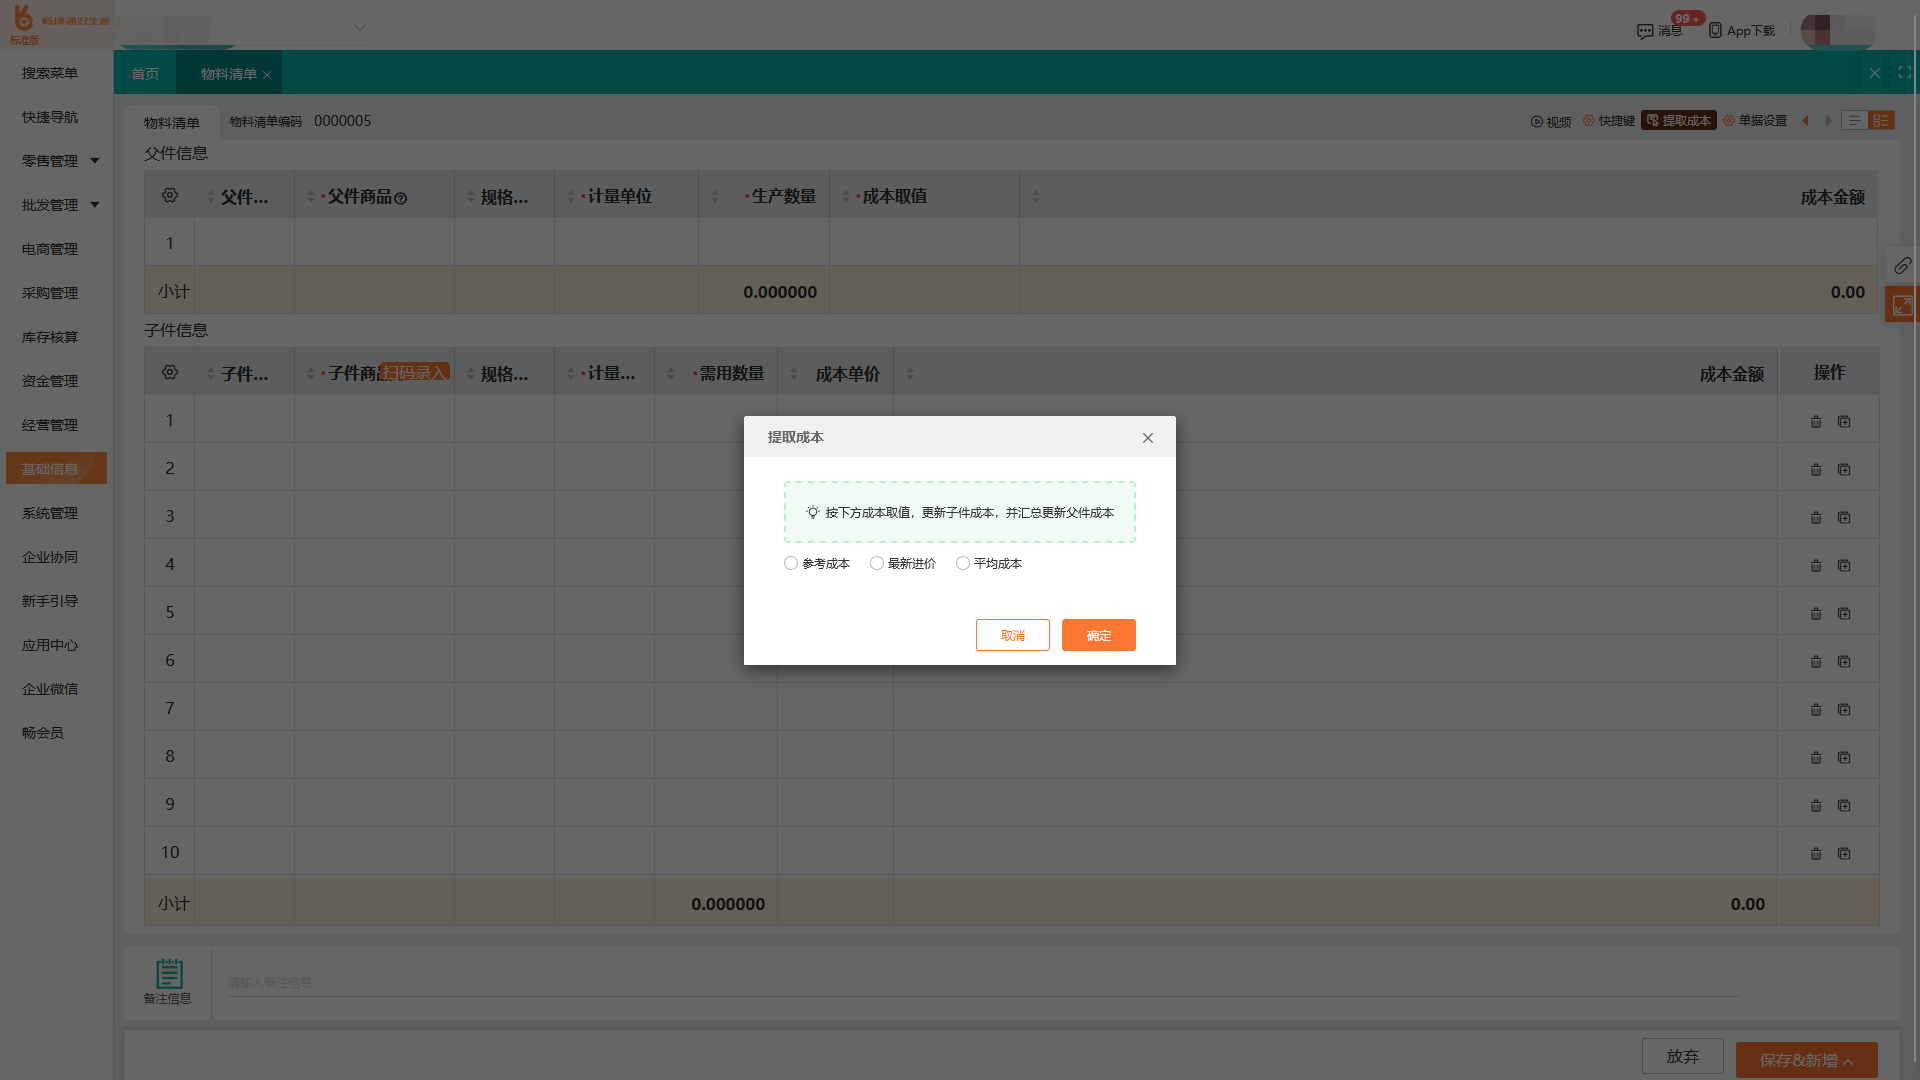Click 取消 cancel button
Viewport: 1920px width, 1080px height.
(1013, 634)
